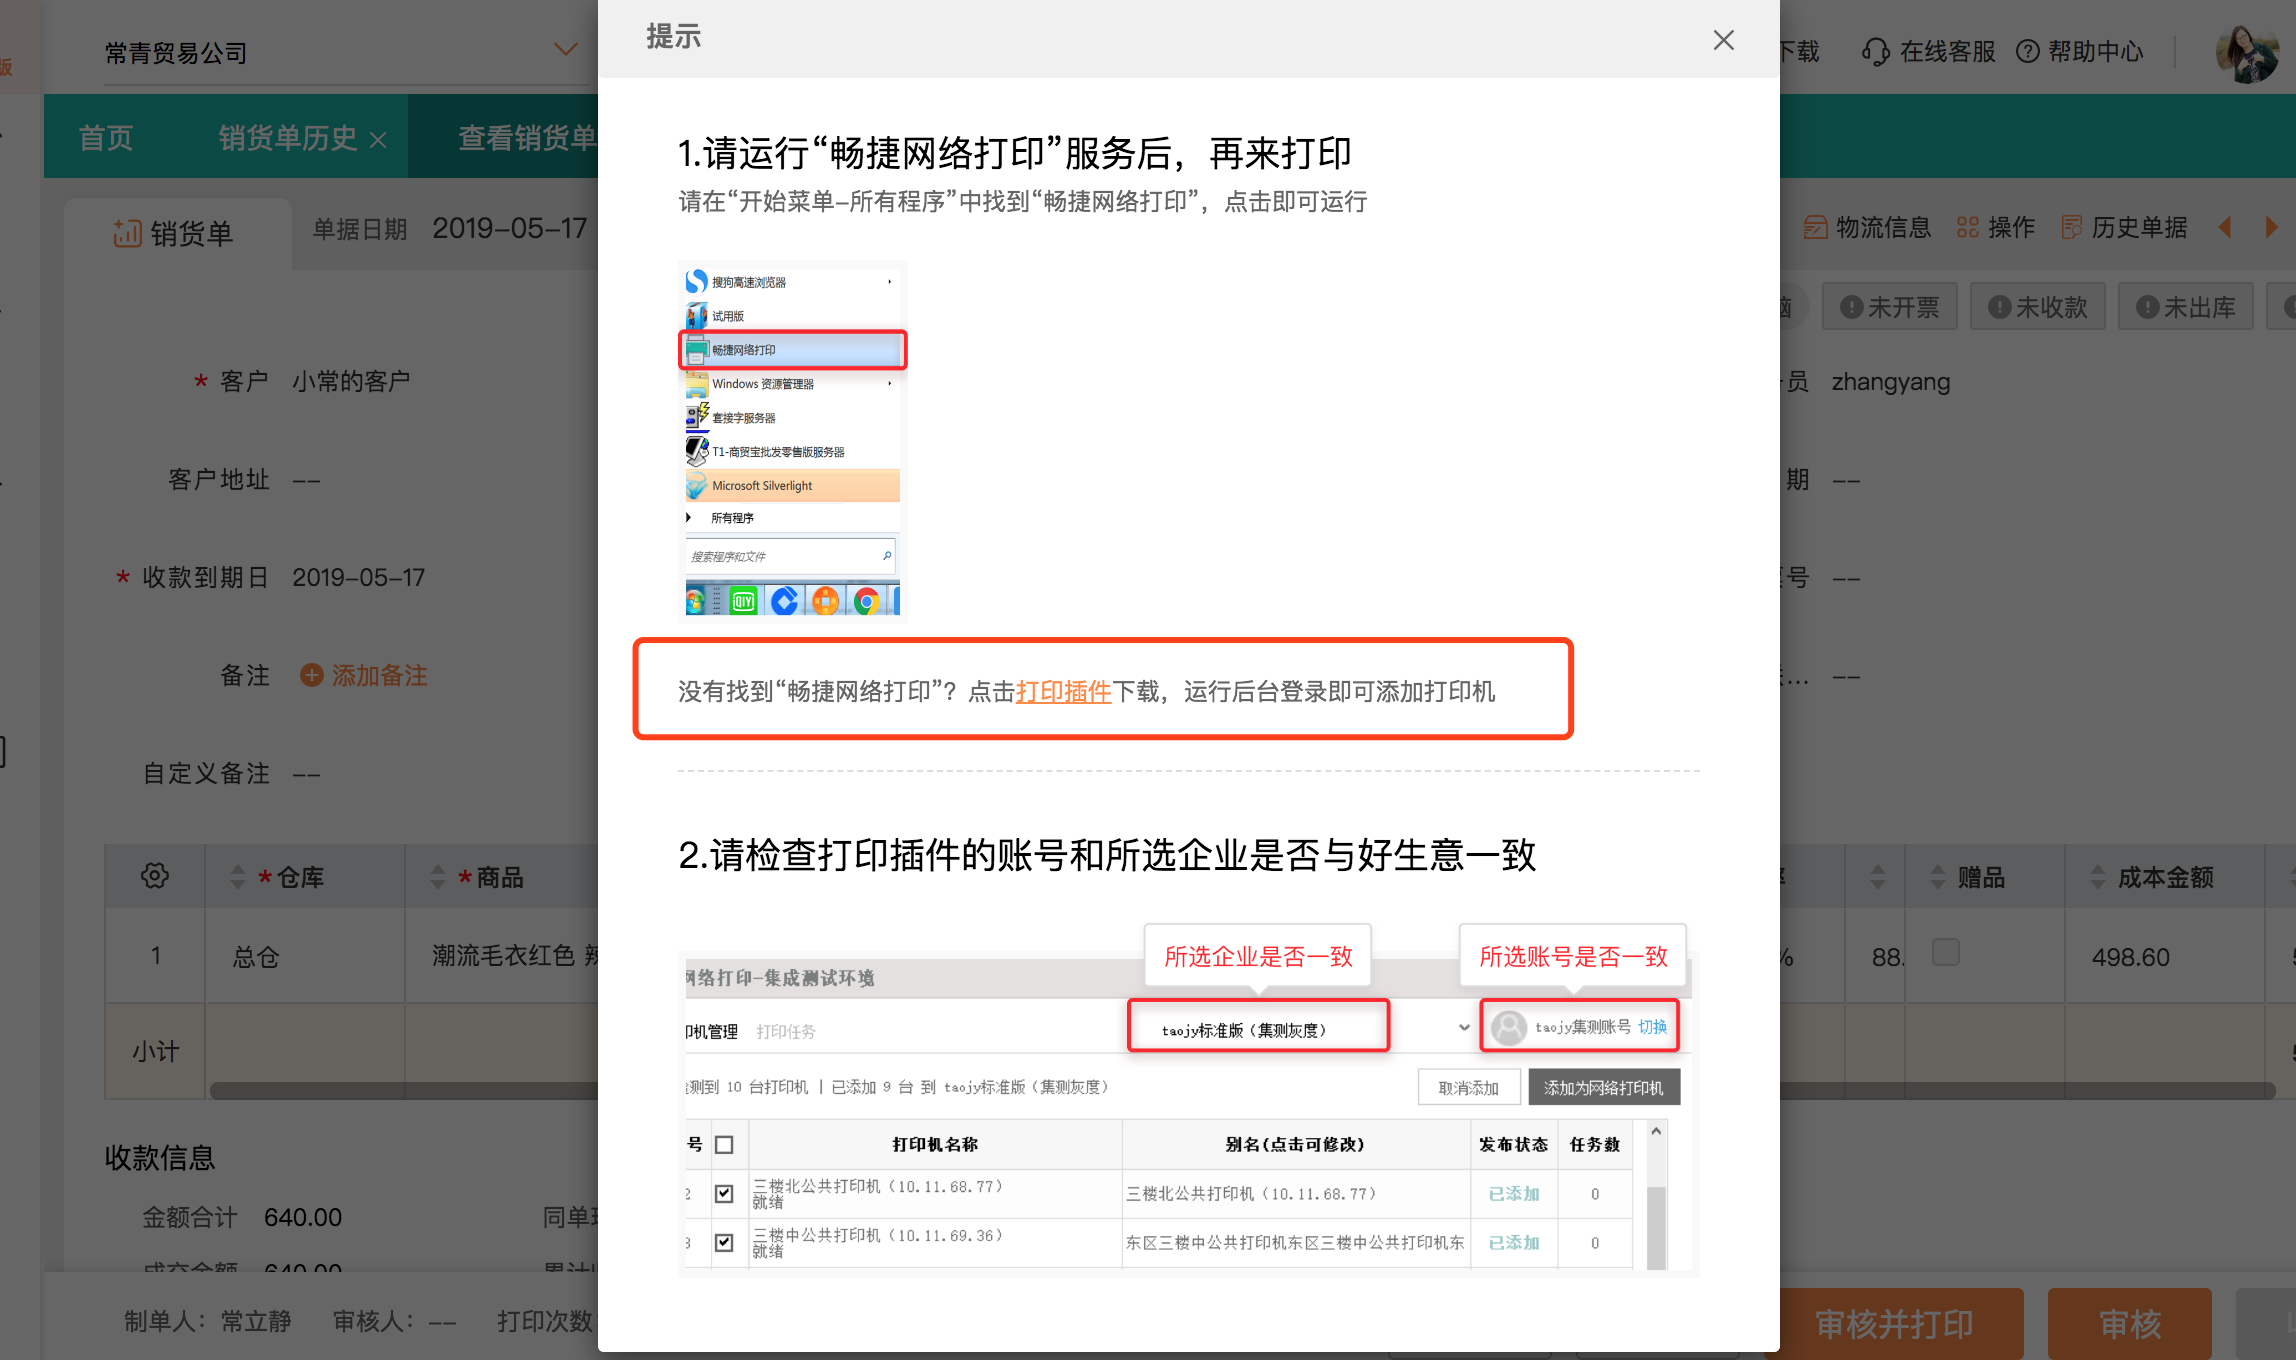Image resolution: width=2296 pixels, height=1360 pixels.
Task: Click the close button on the dialog
Action: point(1723,40)
